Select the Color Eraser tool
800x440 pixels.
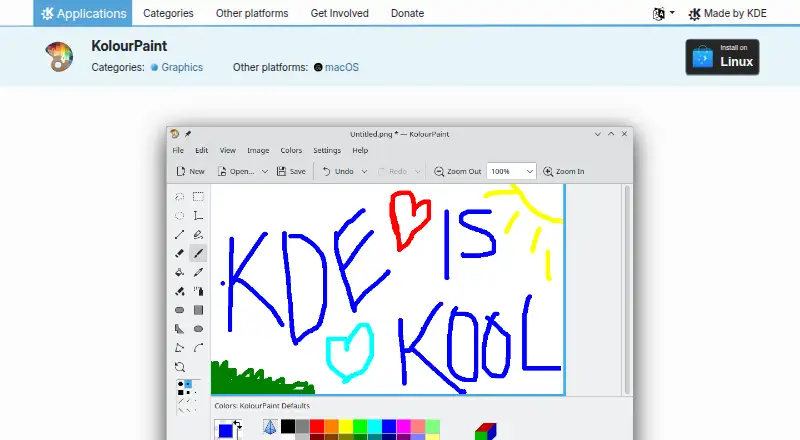[x=180, y=291]
